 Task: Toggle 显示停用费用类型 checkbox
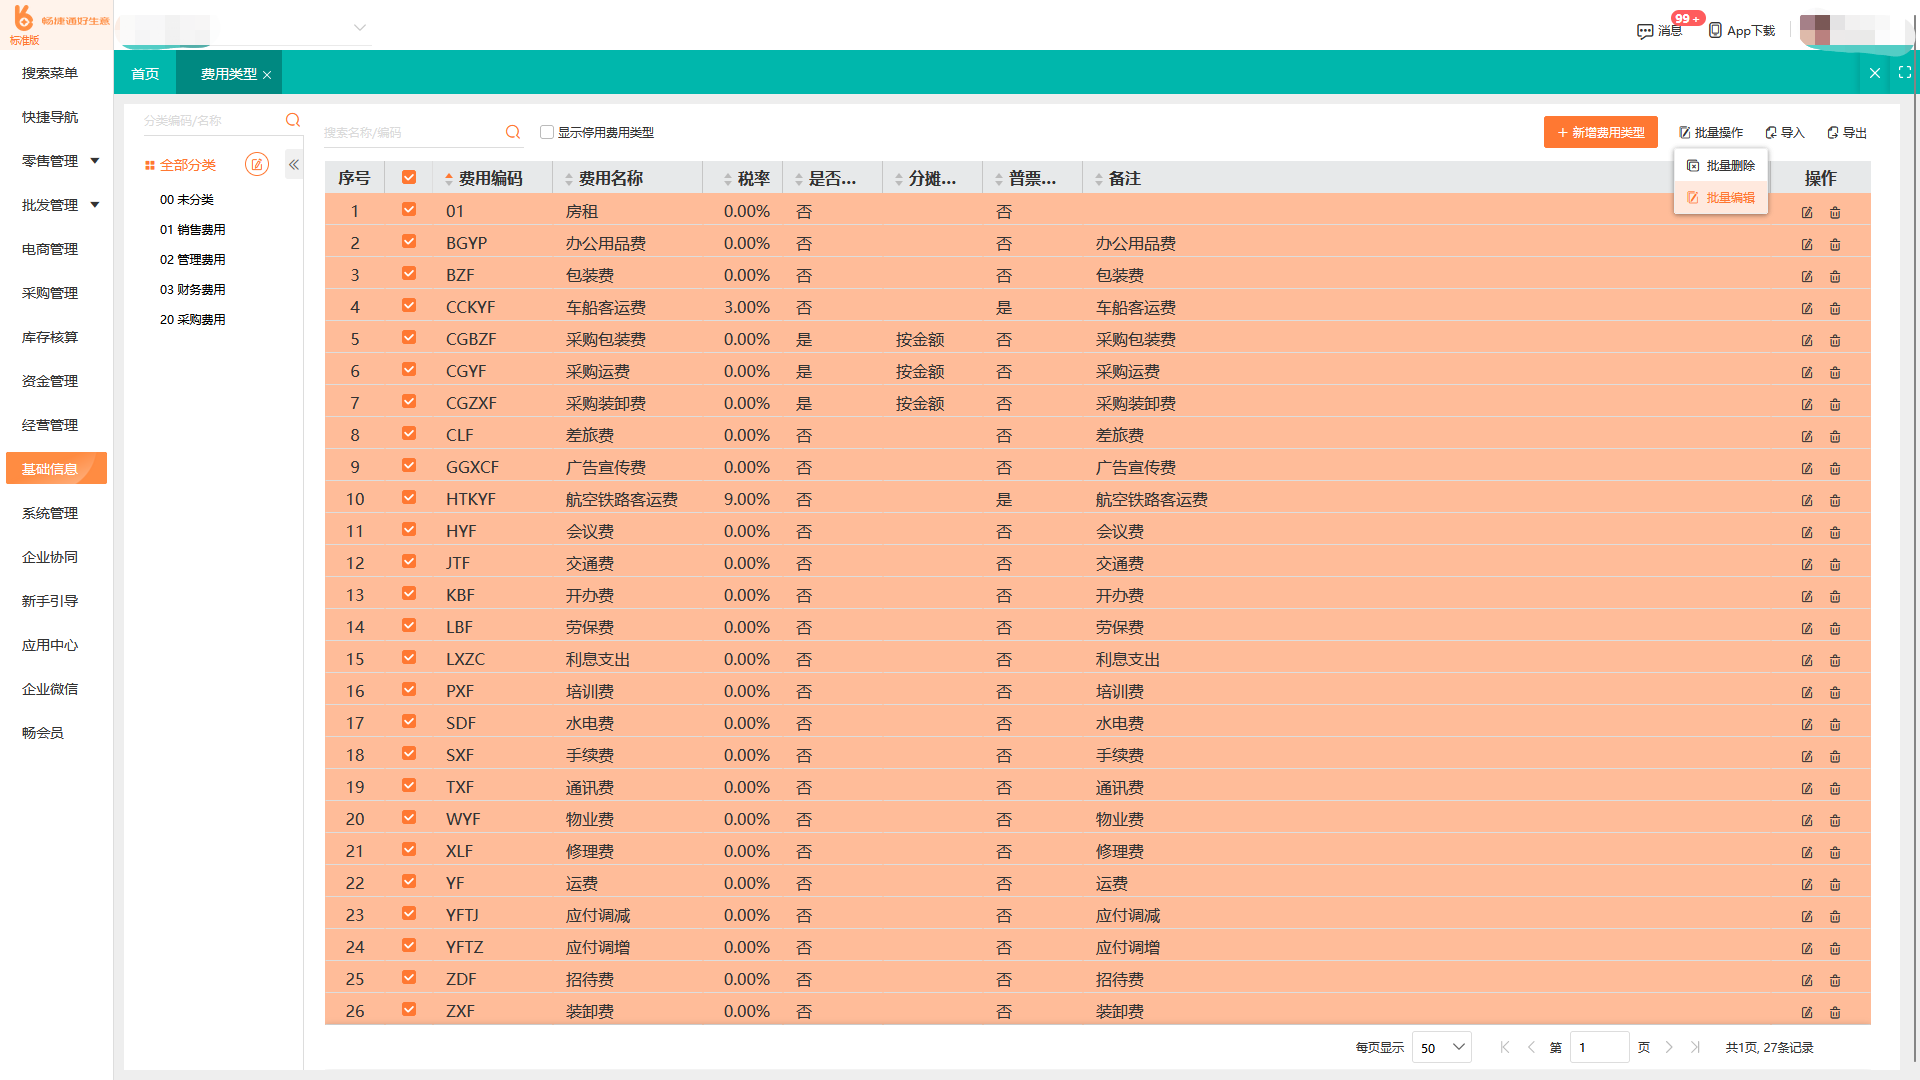(x=546, y=131)
